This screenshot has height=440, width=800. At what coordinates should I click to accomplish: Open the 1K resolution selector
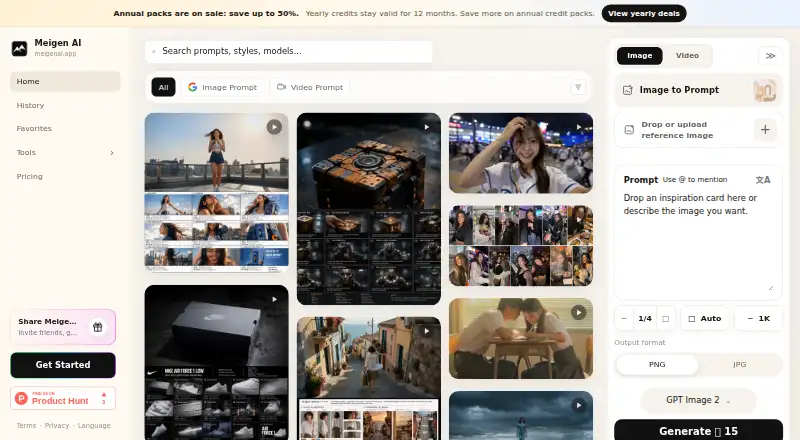[758, 319]
